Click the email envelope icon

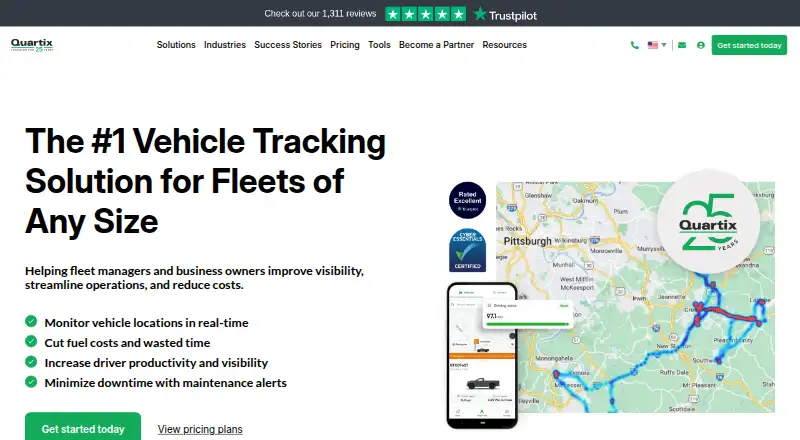click(x=682, y=45)
